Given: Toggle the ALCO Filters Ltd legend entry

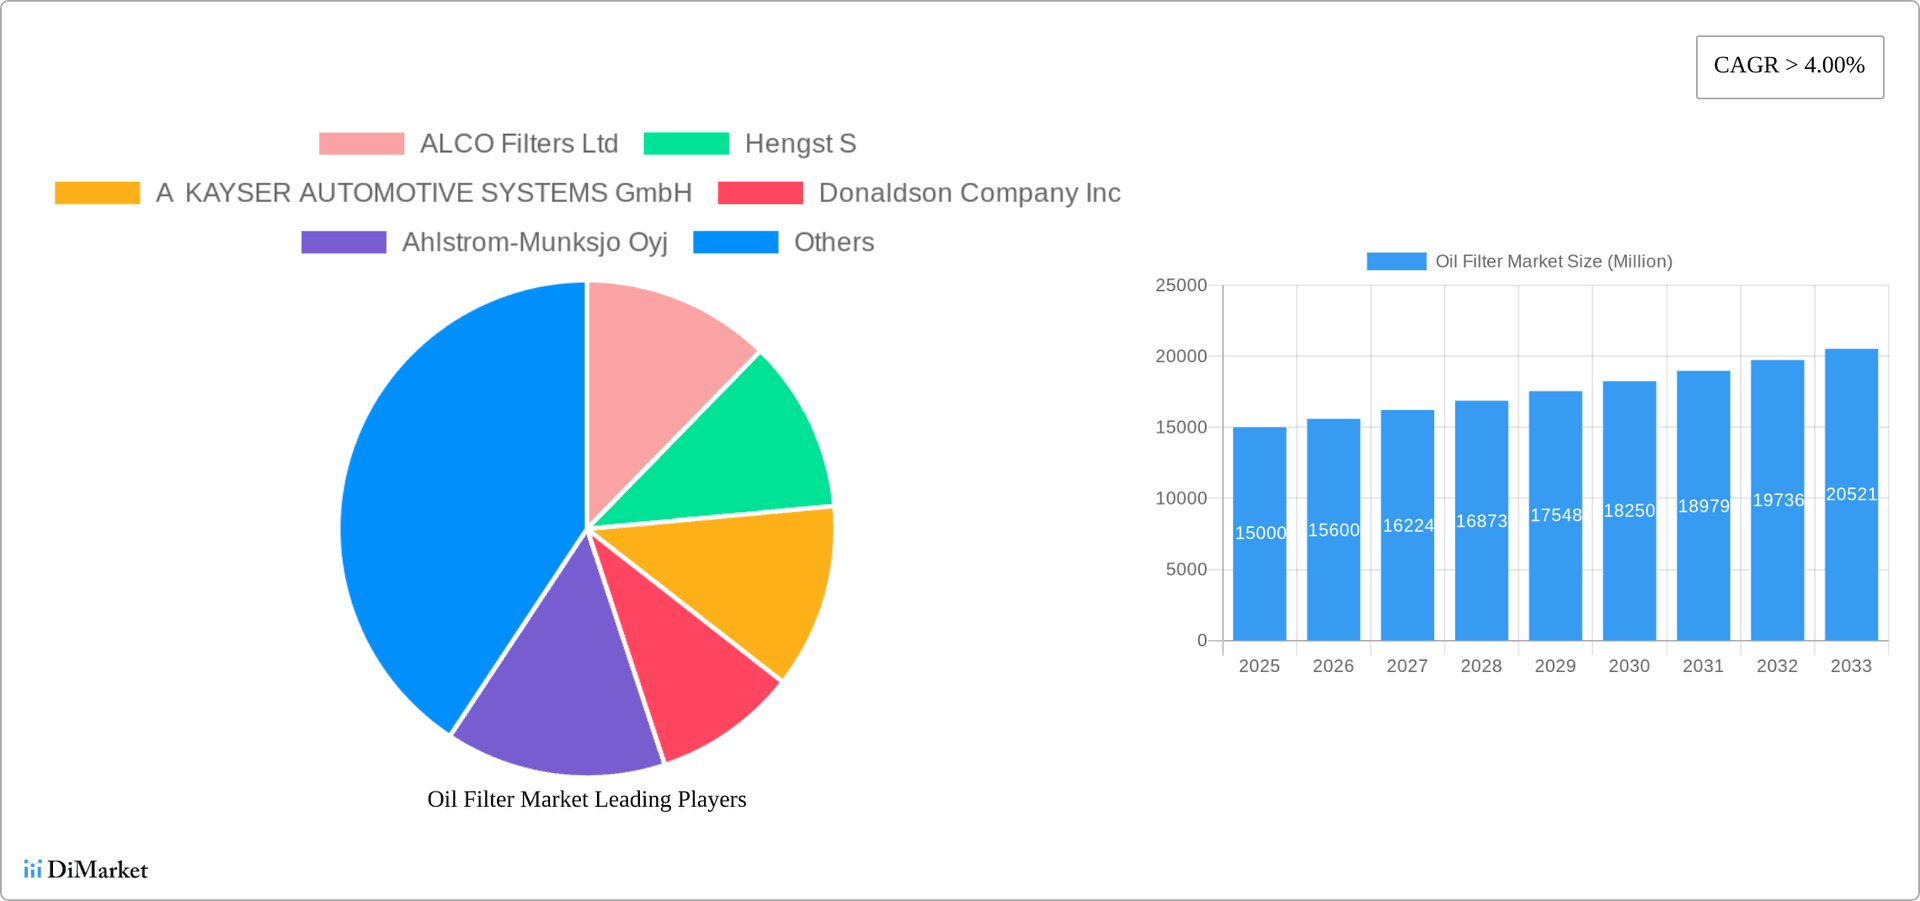Looking at the screenshot, I should coord(519,143).
